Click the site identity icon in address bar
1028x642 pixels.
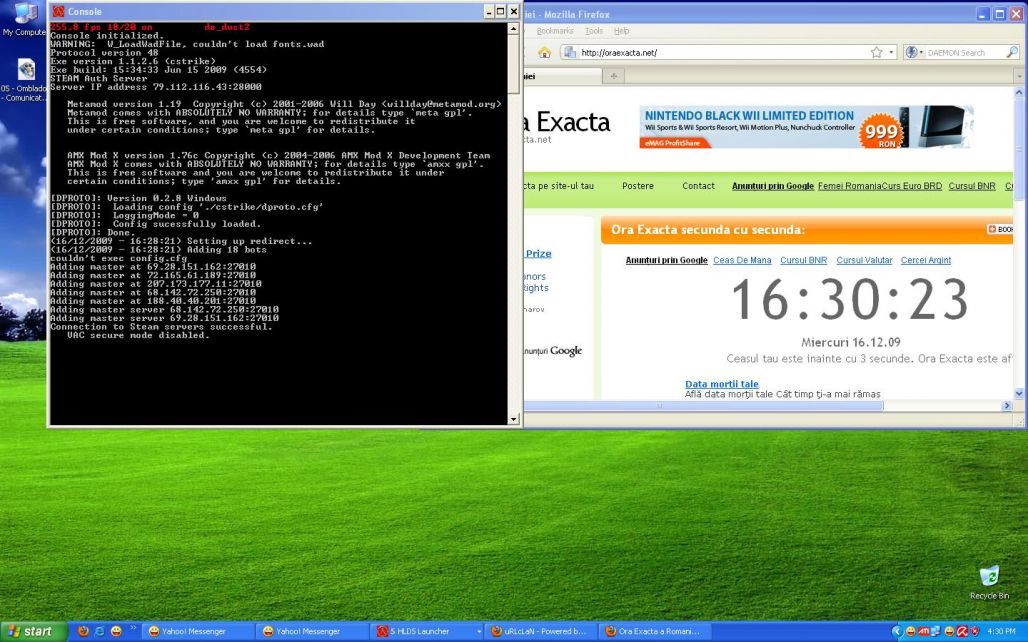pos(570,53)
